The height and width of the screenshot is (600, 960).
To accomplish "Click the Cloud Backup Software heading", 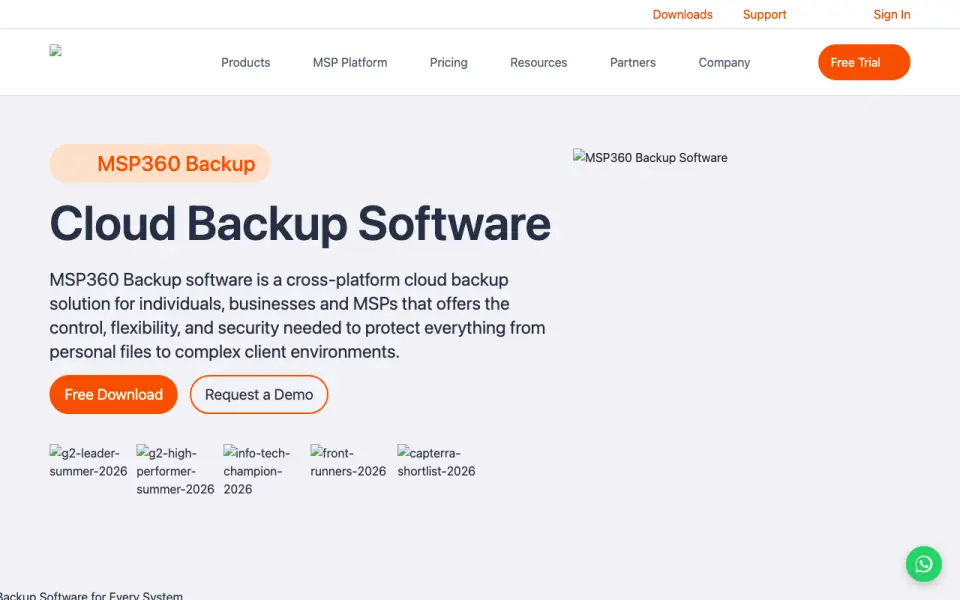I will pos(300,224).
